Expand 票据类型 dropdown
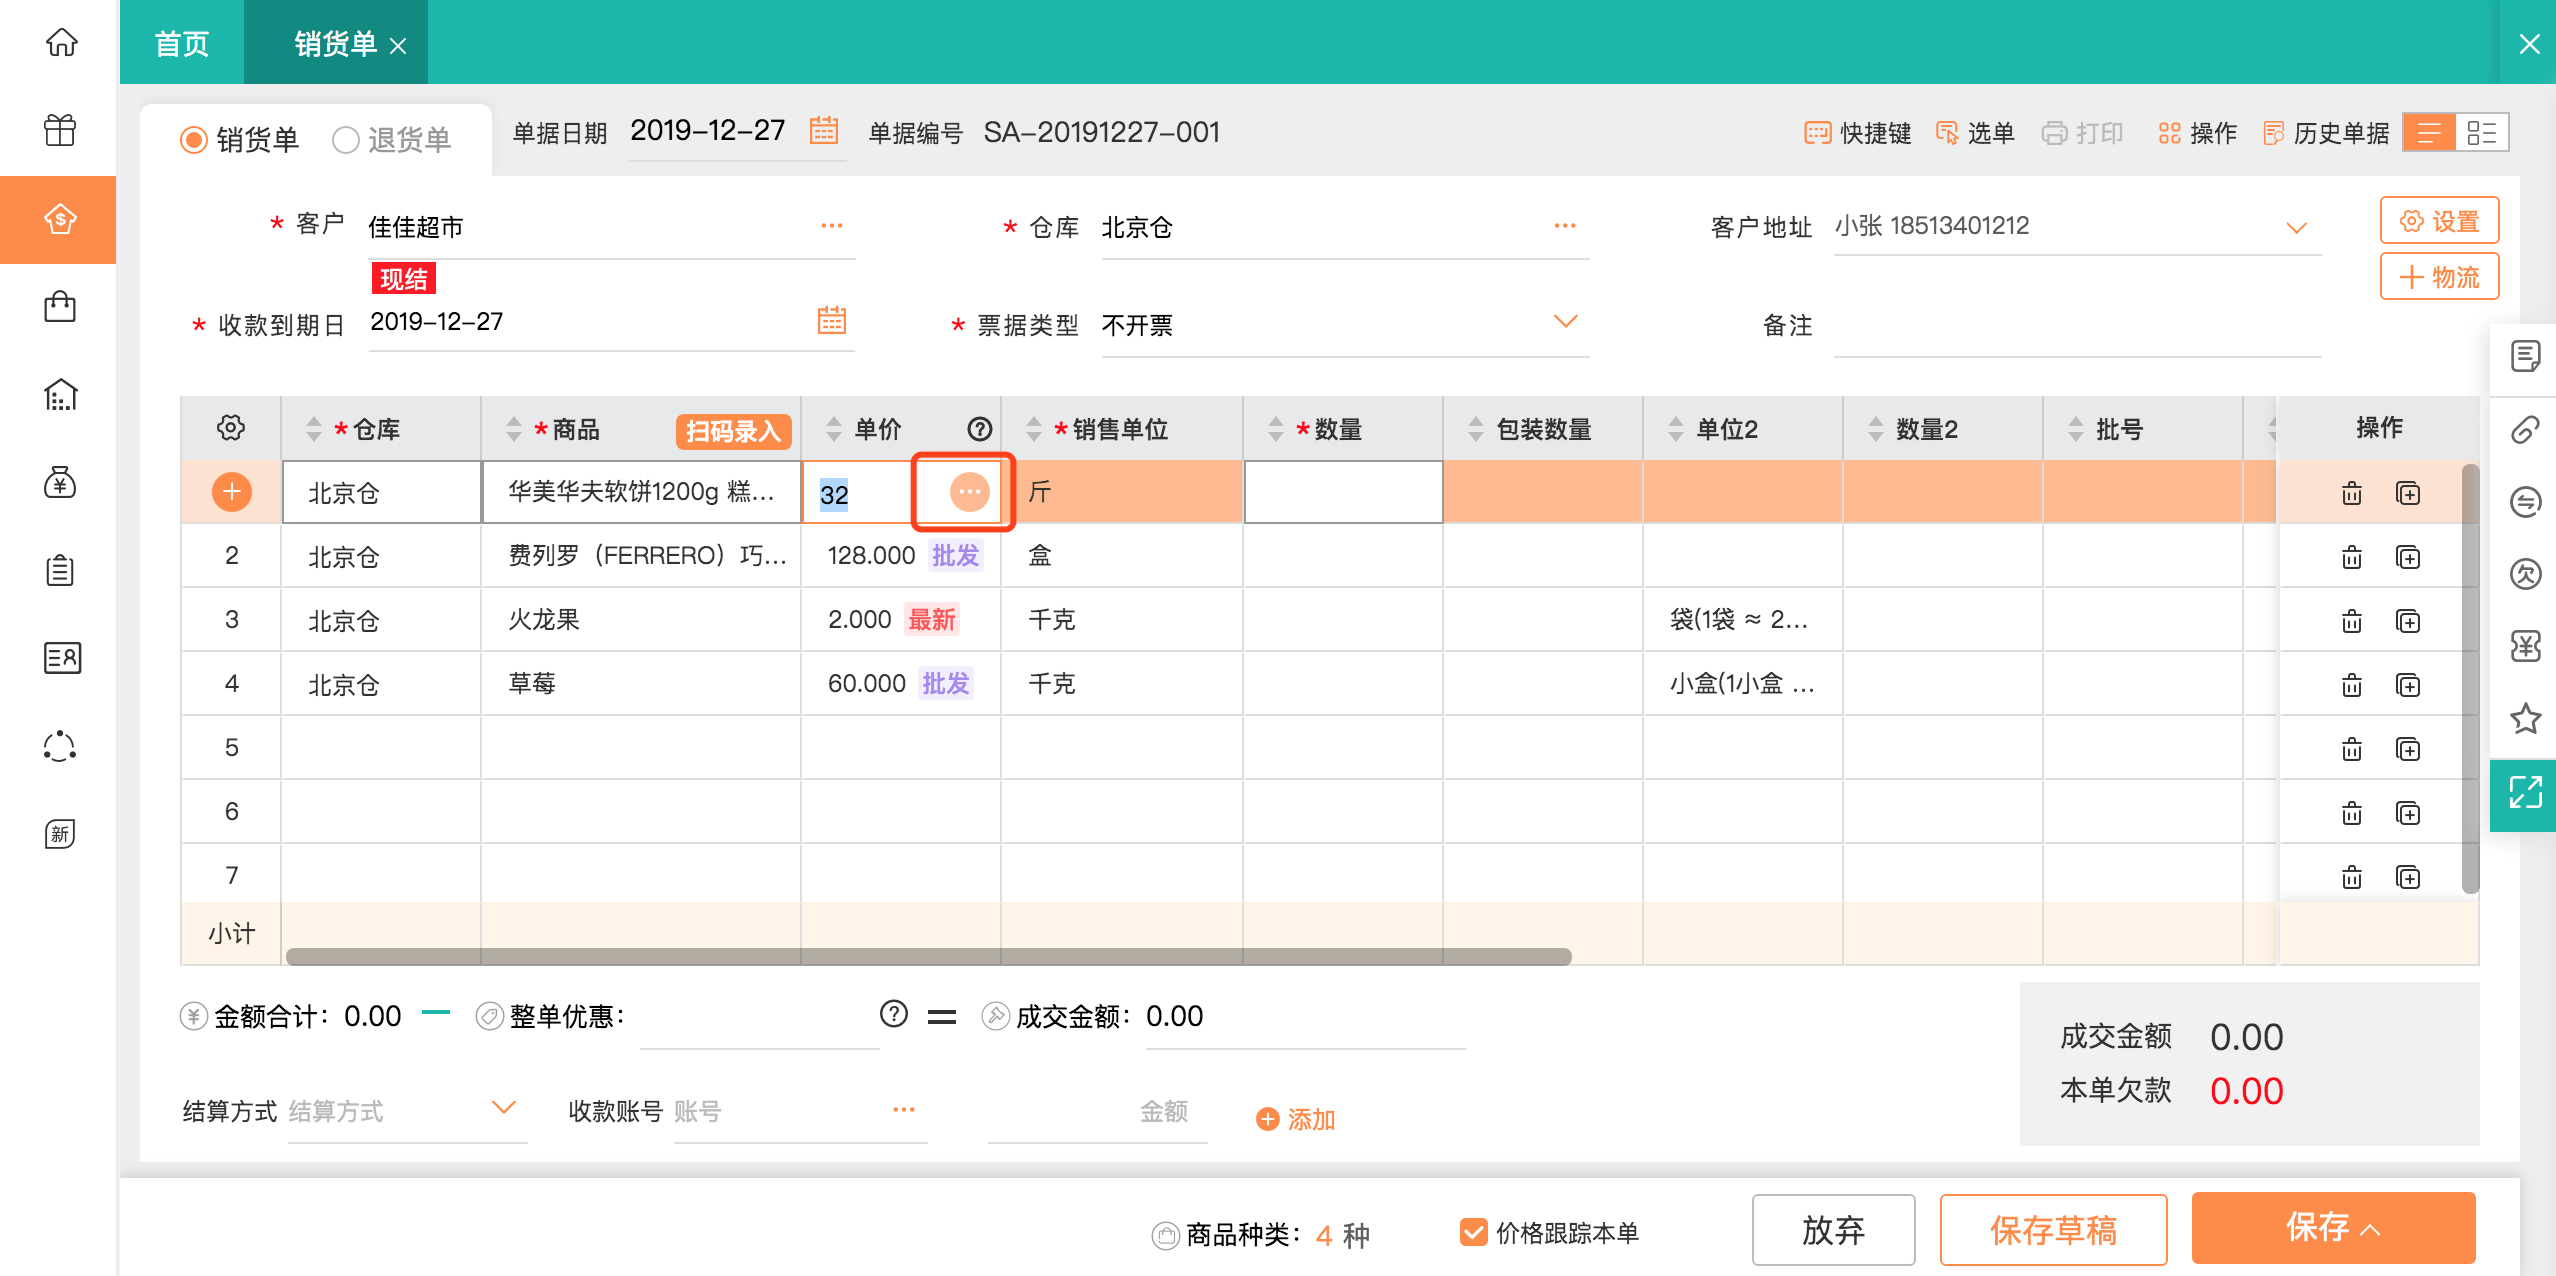 (x=1558, y=323)
